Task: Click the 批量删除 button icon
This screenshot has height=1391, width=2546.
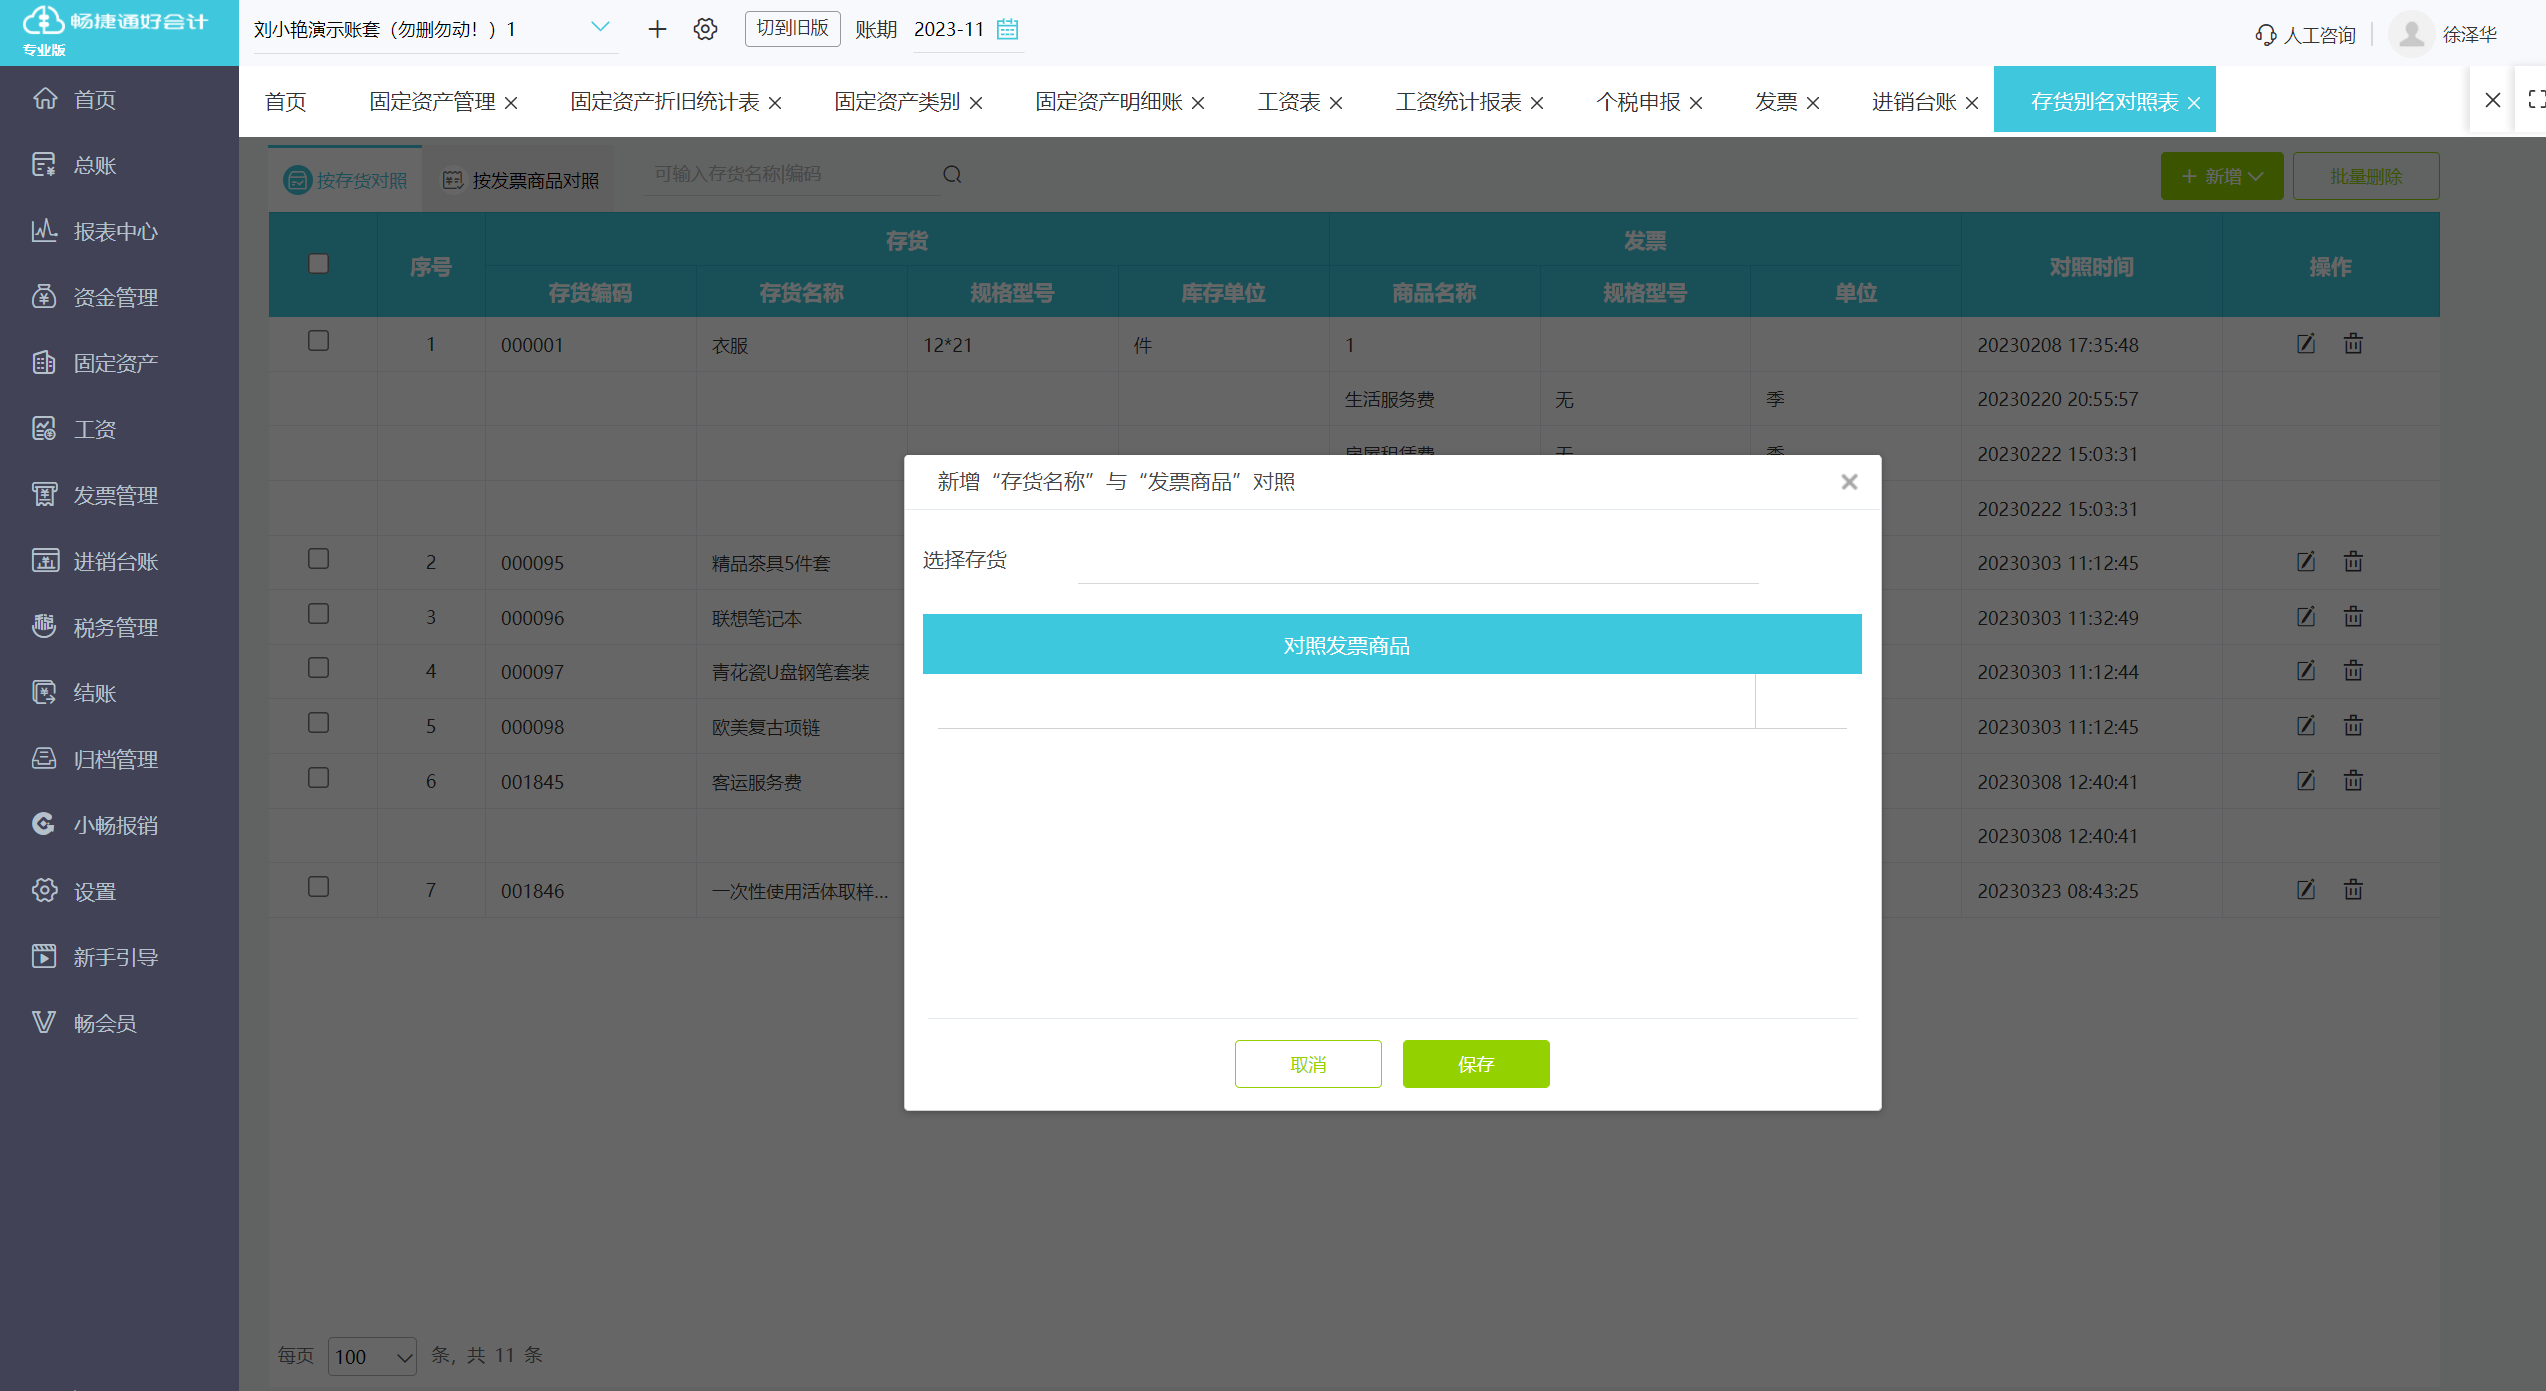Action: pos(2370,175)
